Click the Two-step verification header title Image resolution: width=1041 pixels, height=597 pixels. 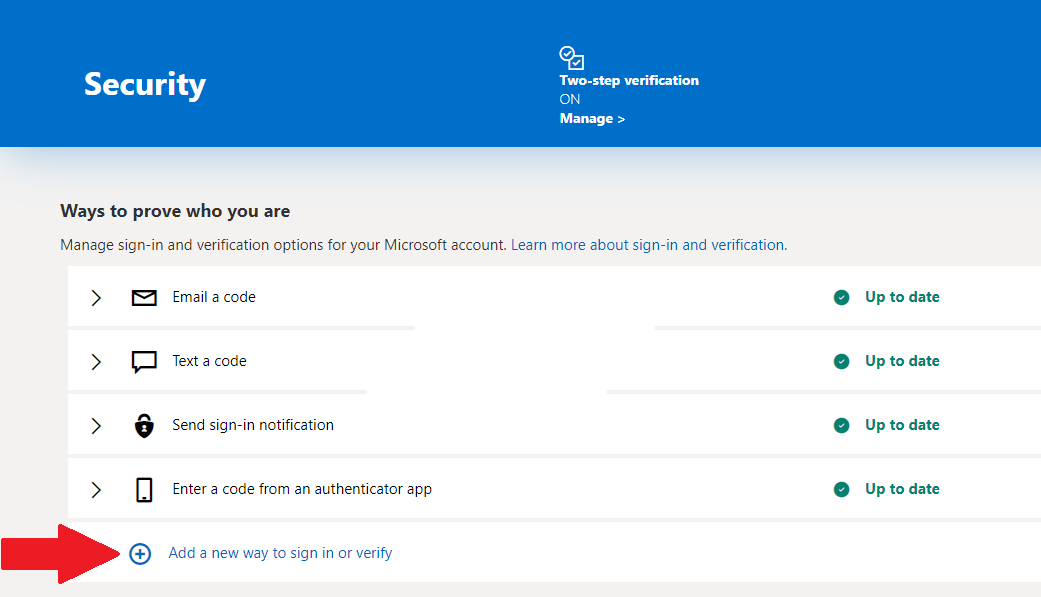point(629,80)
